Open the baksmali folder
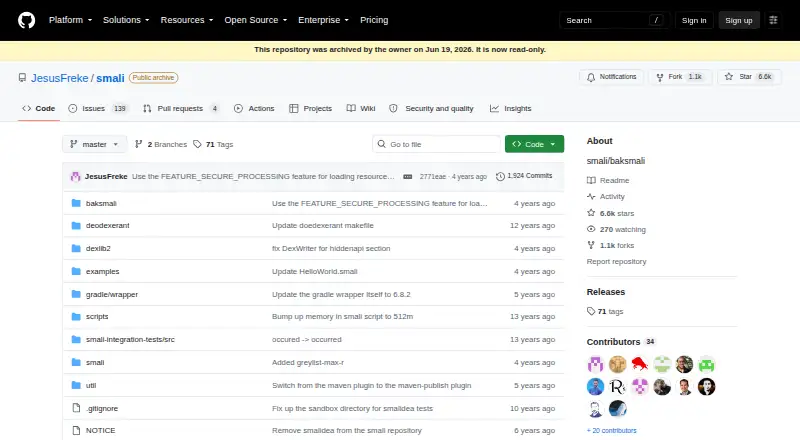The image size is (800, 440). click(101, 203)
